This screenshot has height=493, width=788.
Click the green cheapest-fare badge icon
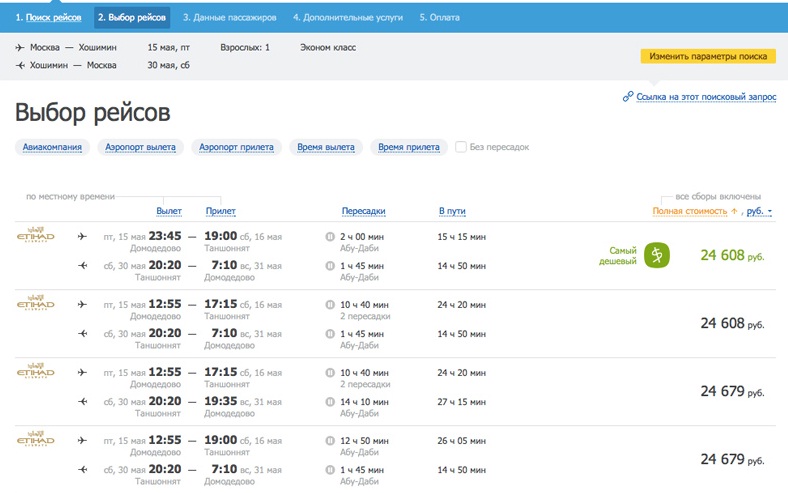pos(657,255)
